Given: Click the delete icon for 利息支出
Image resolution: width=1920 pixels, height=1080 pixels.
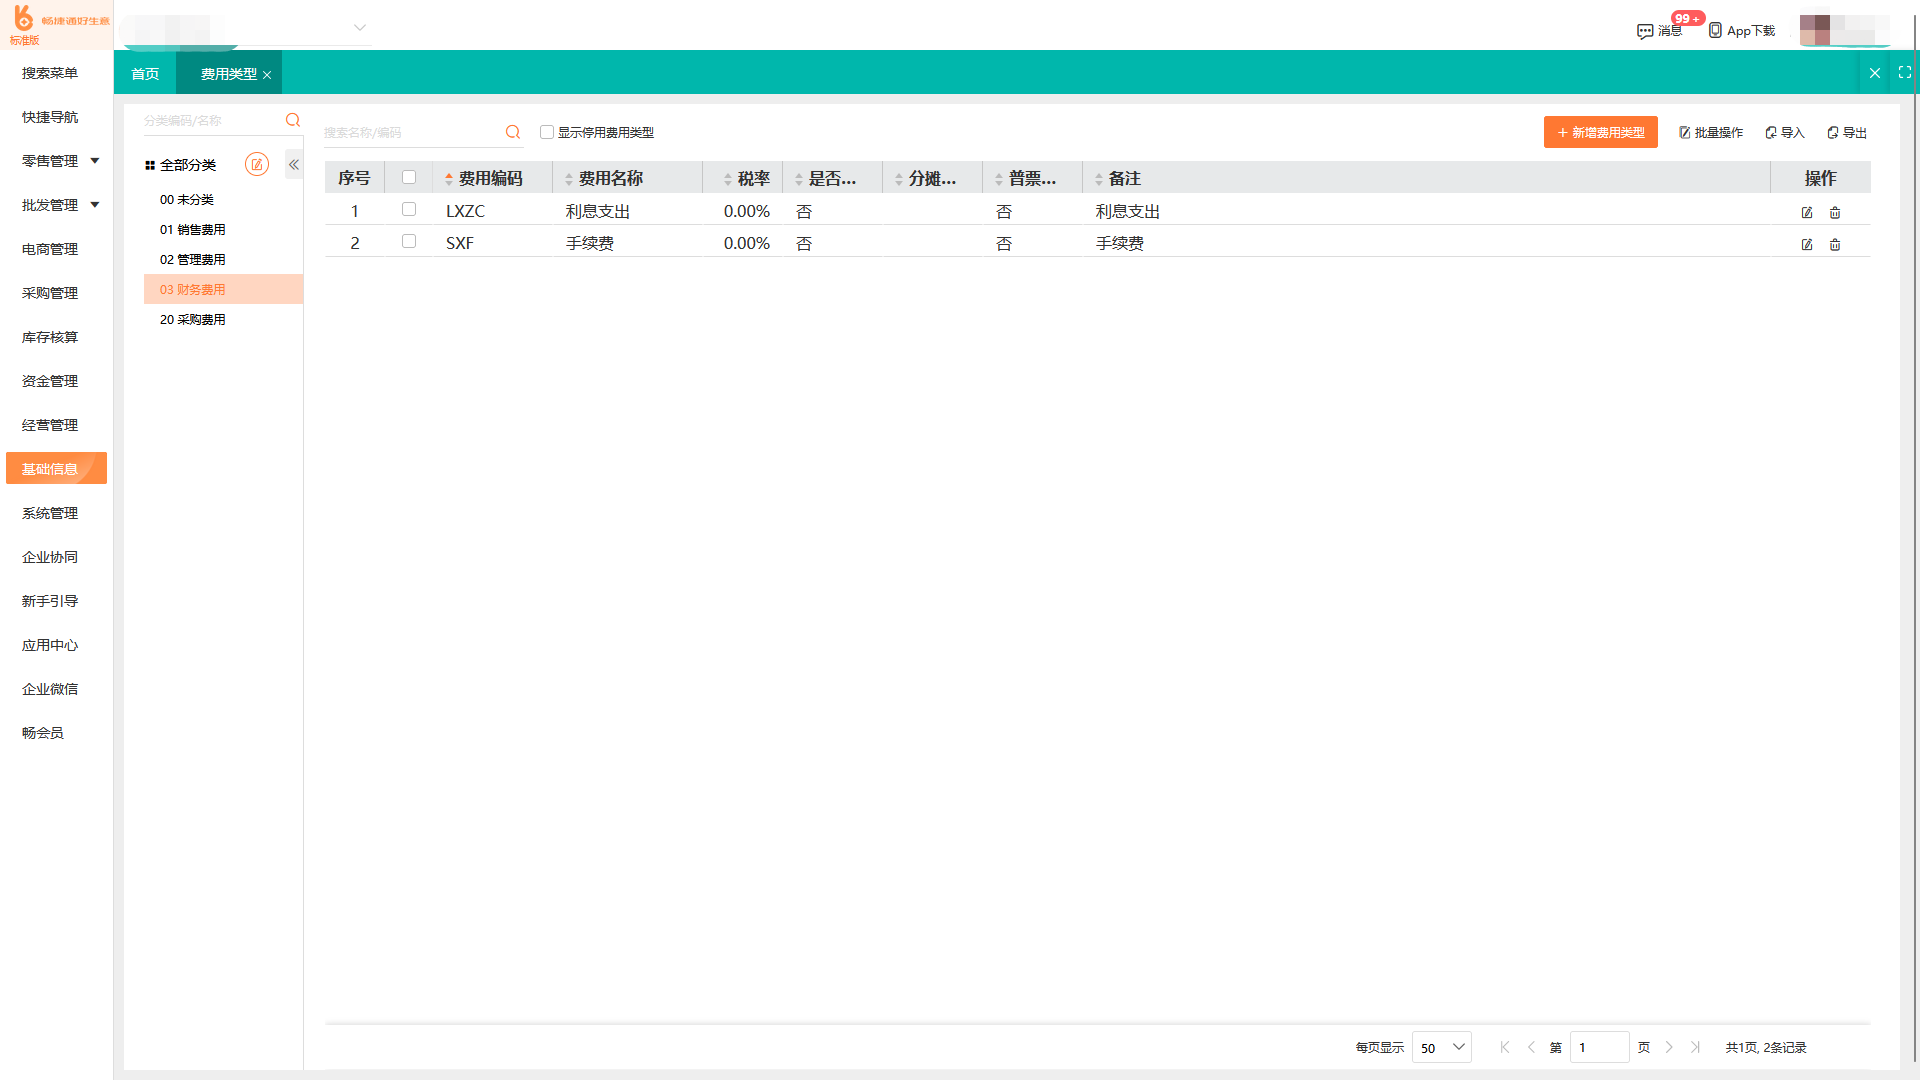Looking at the screenshot, I should tap(1836, 212).
